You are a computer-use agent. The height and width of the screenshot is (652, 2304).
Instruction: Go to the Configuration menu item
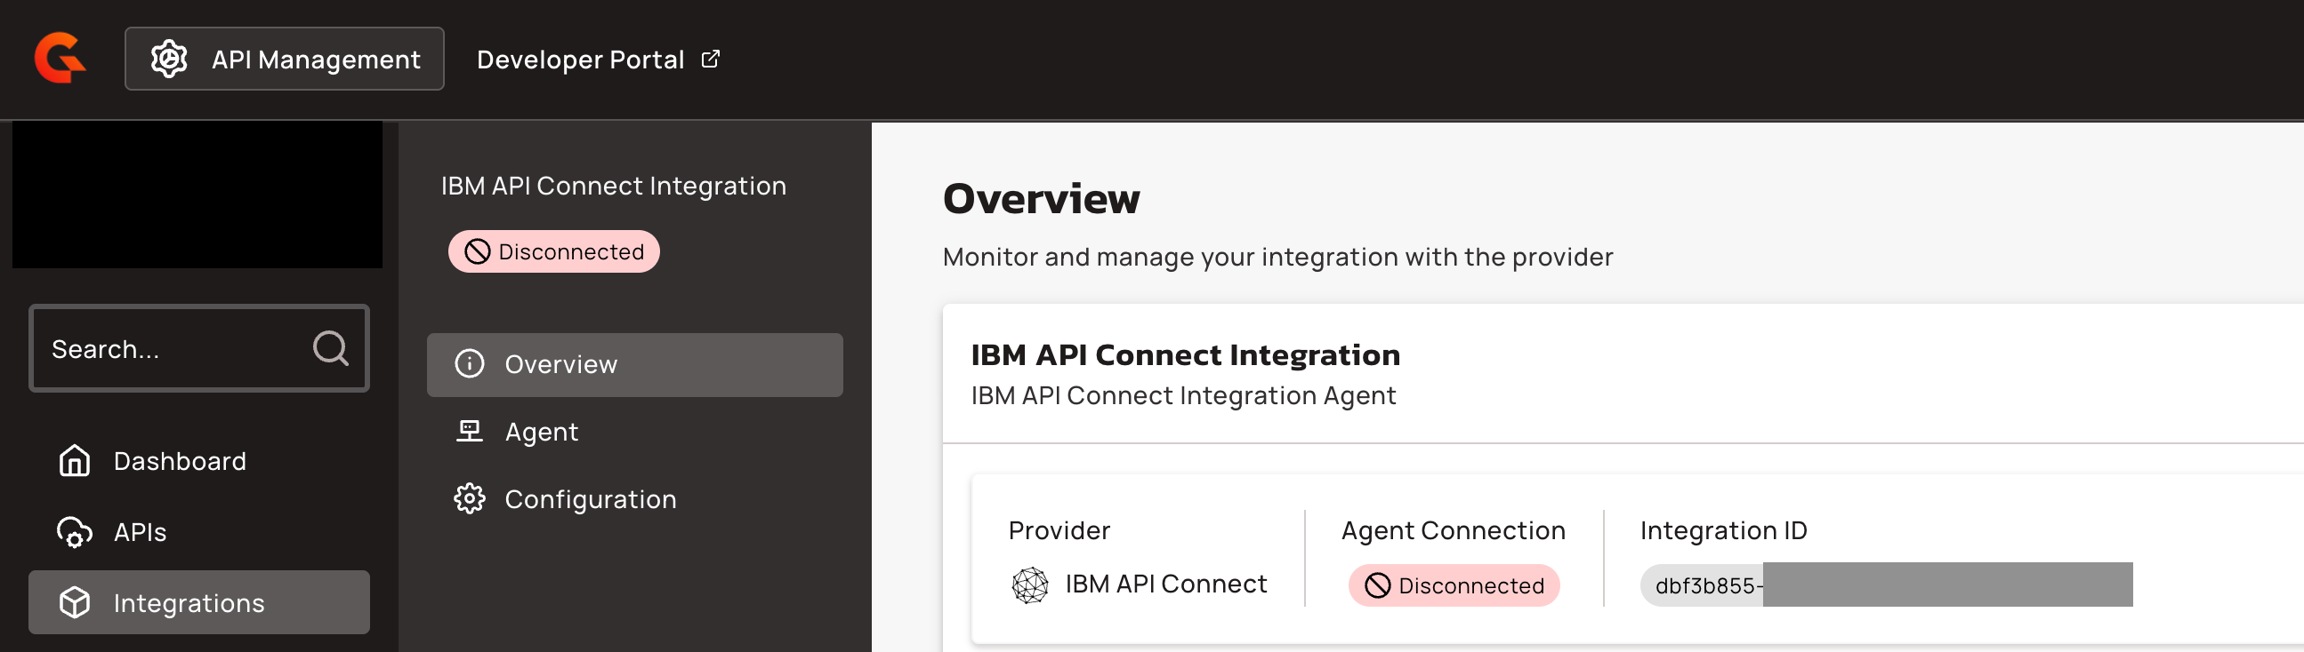click(590, 499)
